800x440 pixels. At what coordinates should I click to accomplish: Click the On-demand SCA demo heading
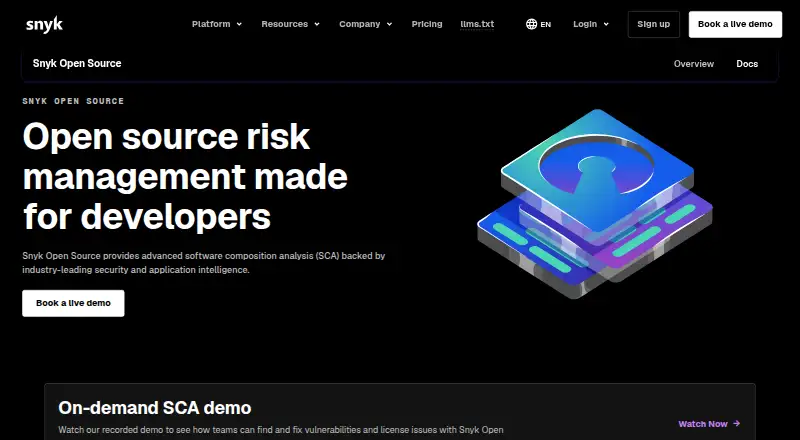[x=155, y=408]
